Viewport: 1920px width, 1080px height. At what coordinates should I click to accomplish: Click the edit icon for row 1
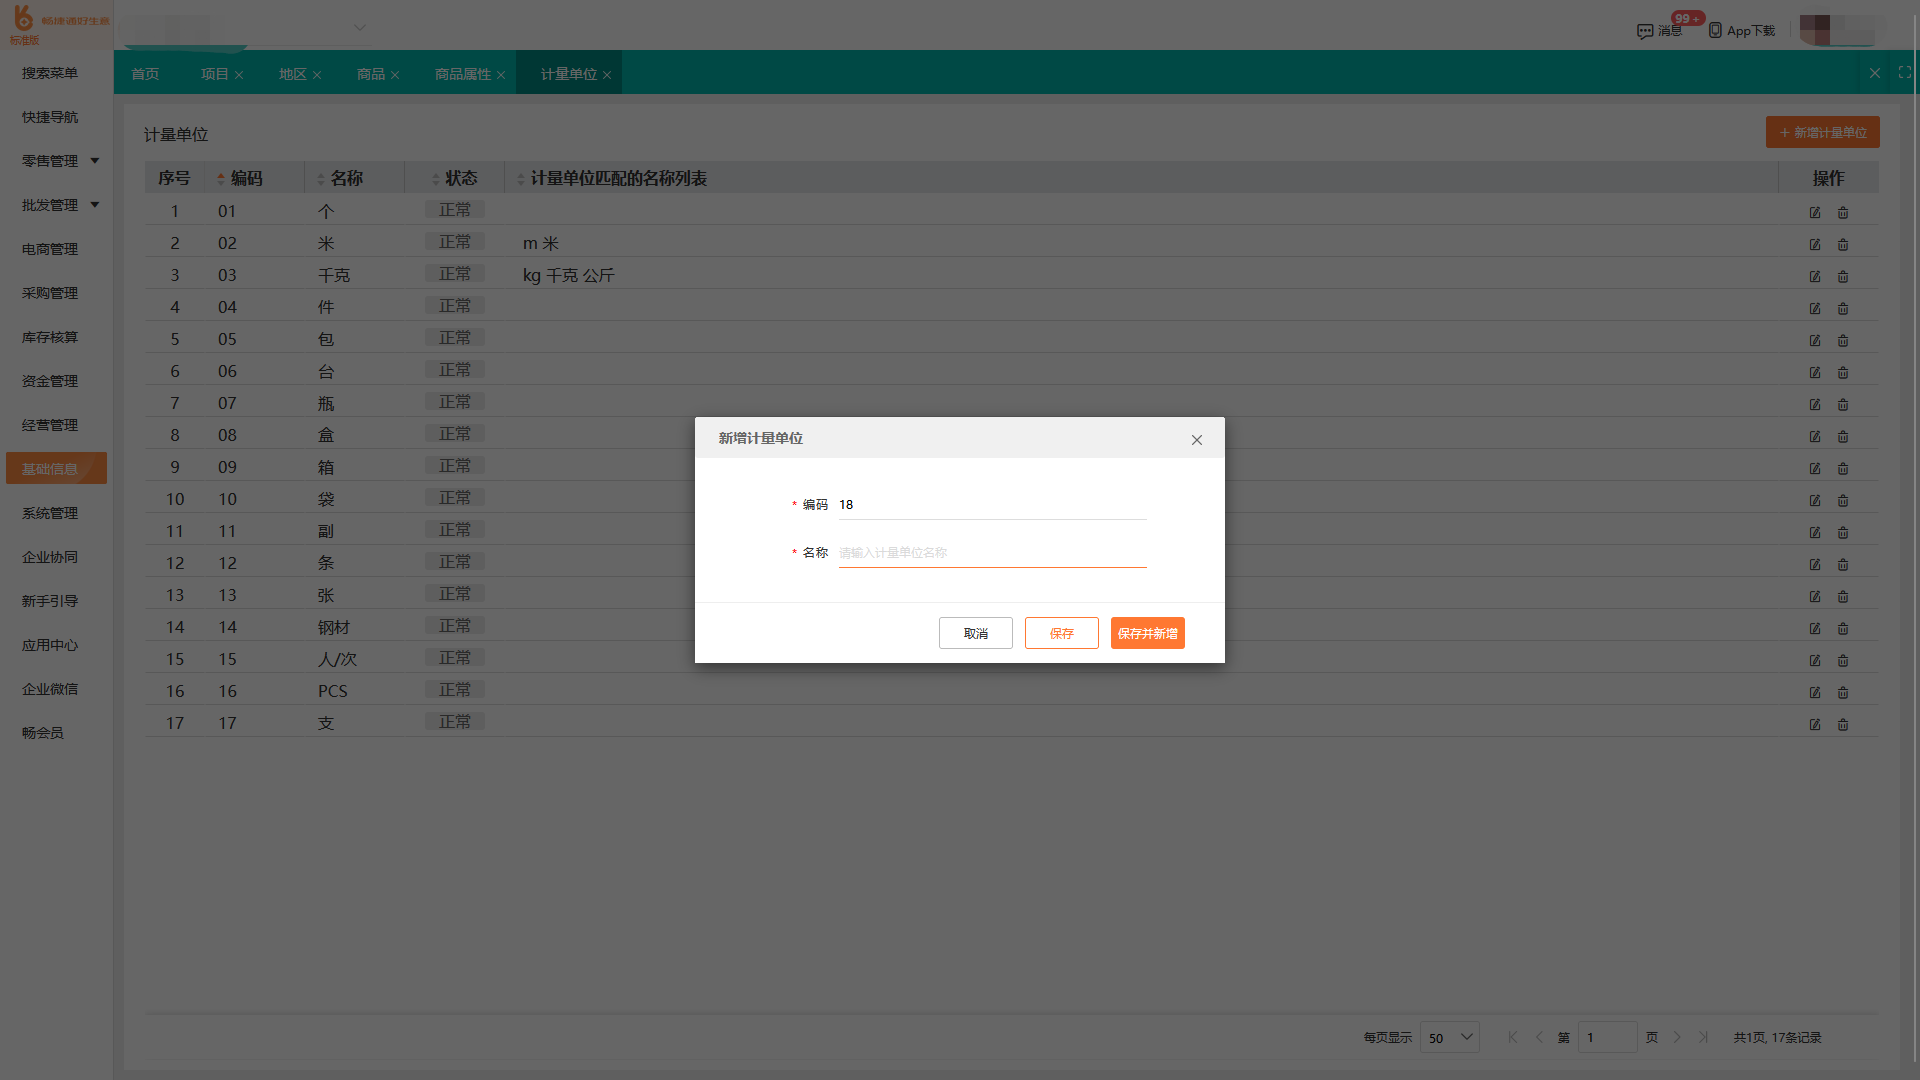click(x=1815, y=212)
